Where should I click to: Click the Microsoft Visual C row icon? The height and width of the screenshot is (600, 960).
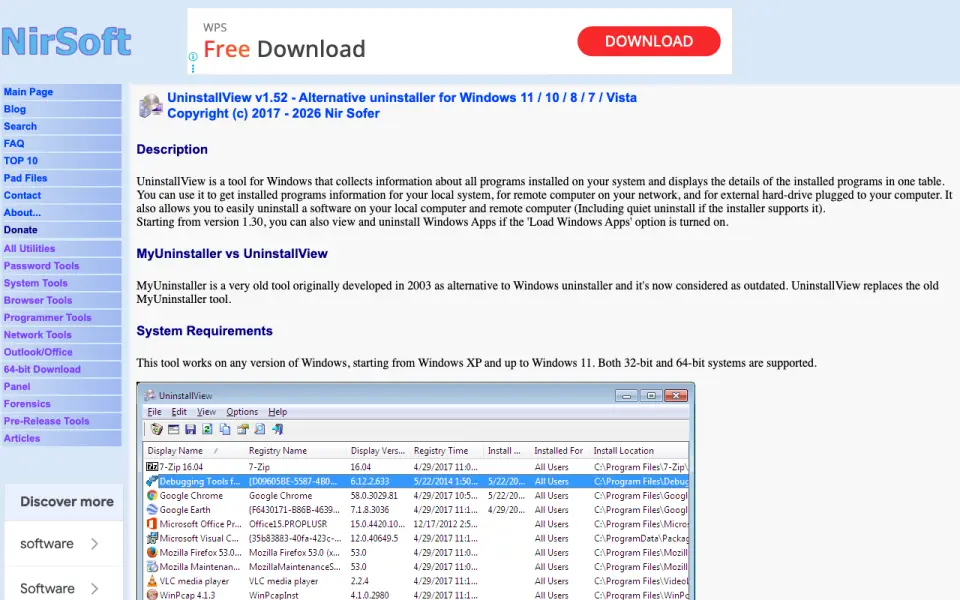pyautogui.click(x=152, y=538)
